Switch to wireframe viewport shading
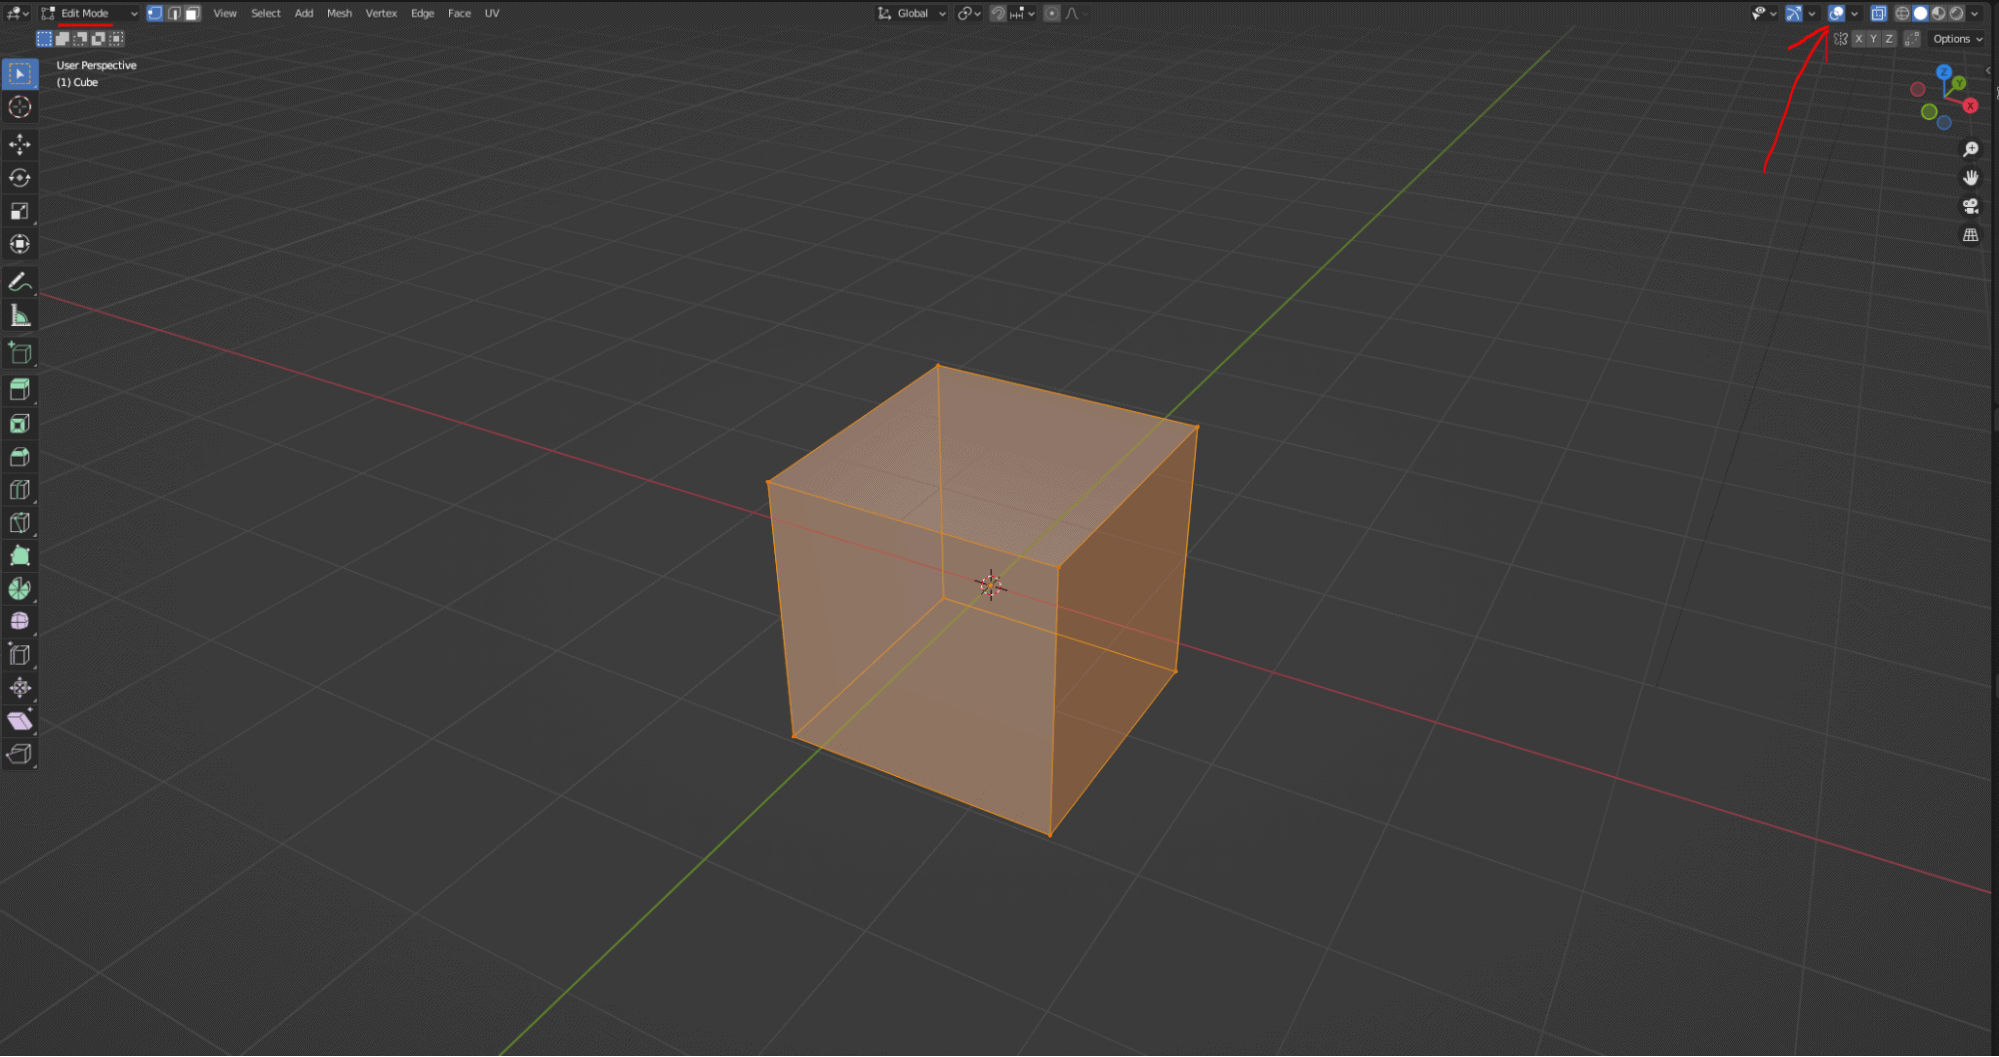The image size is (1999, 1057). tap(1902, 13)
